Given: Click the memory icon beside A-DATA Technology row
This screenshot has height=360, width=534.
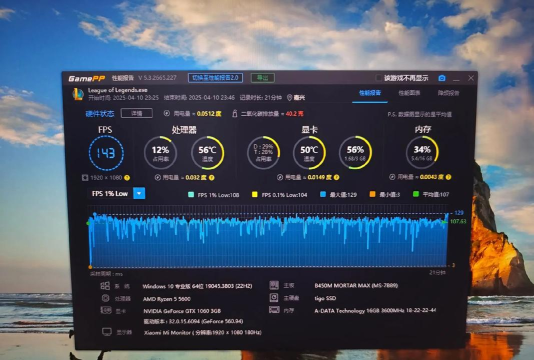Looking at the screenshot, I should click(274, 310).
